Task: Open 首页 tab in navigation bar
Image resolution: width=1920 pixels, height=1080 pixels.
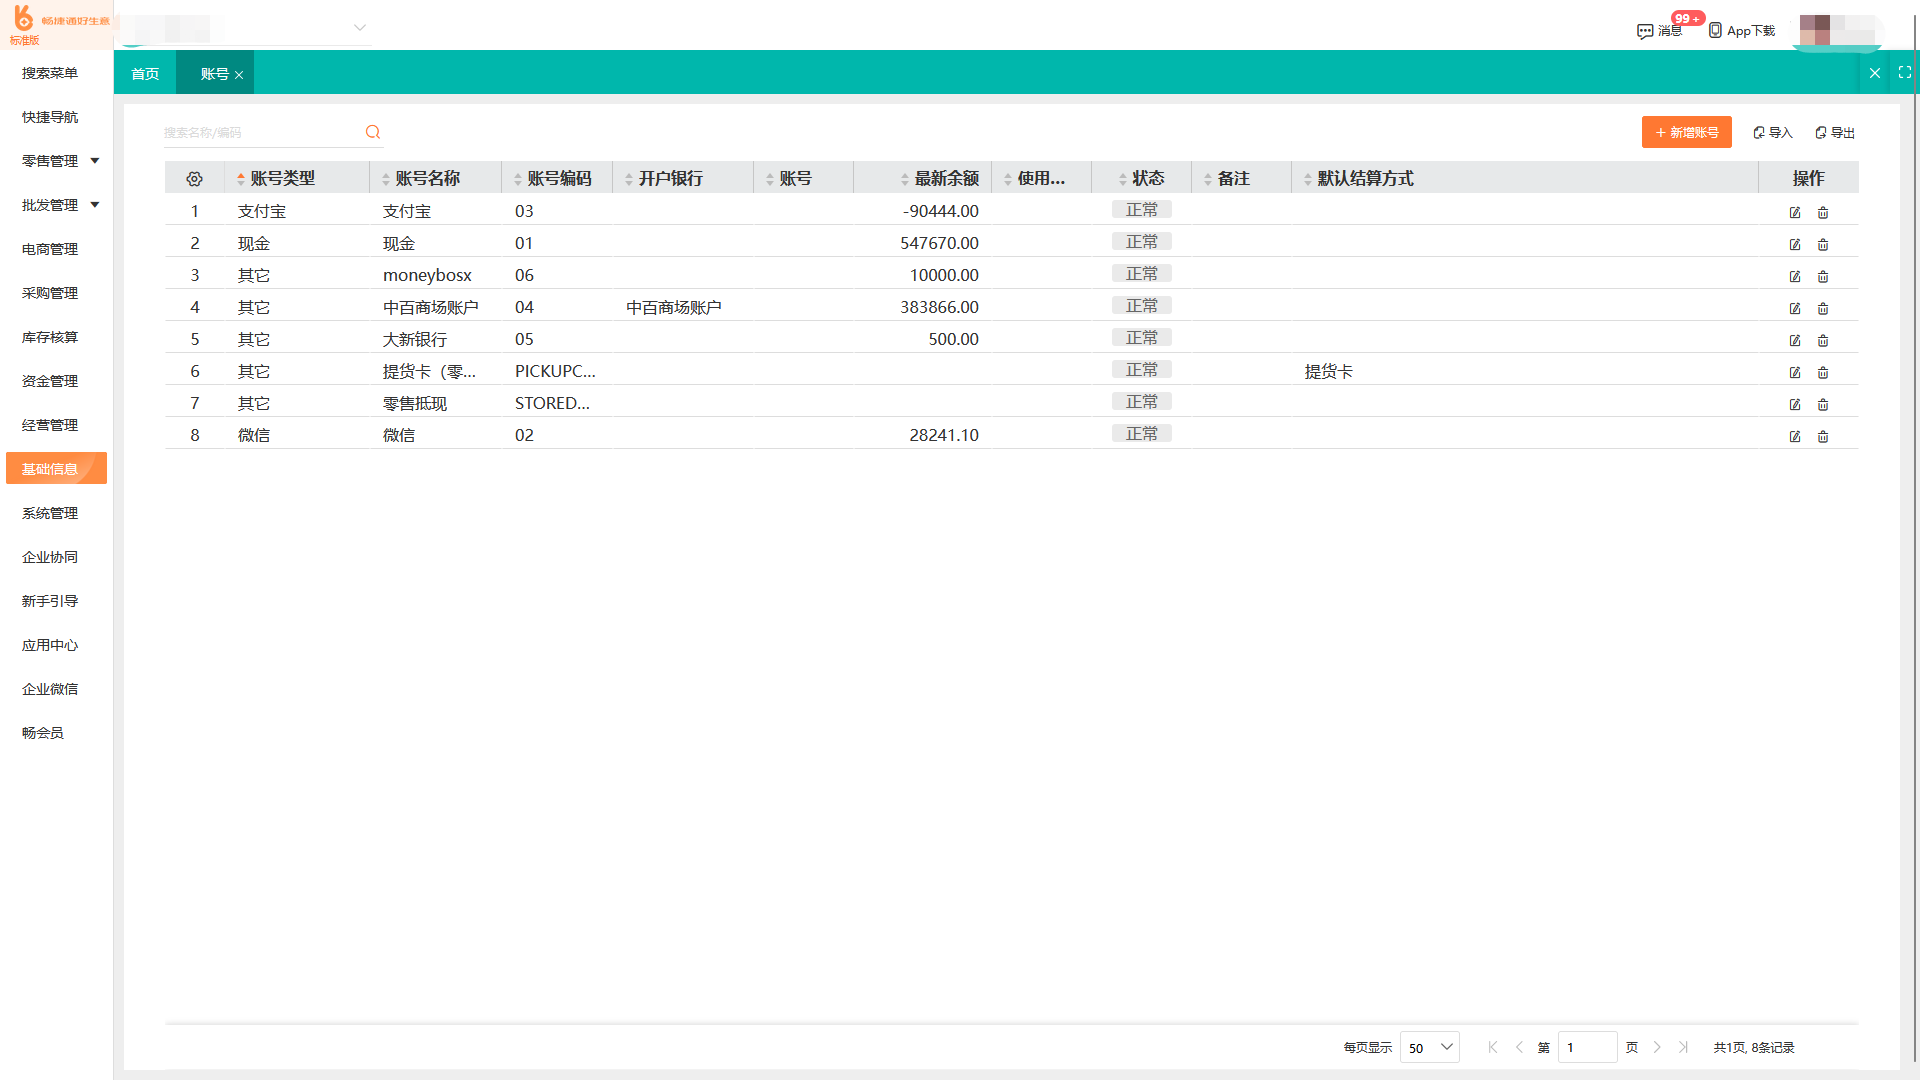Action: pyautogui.click(x=145, y=74)
